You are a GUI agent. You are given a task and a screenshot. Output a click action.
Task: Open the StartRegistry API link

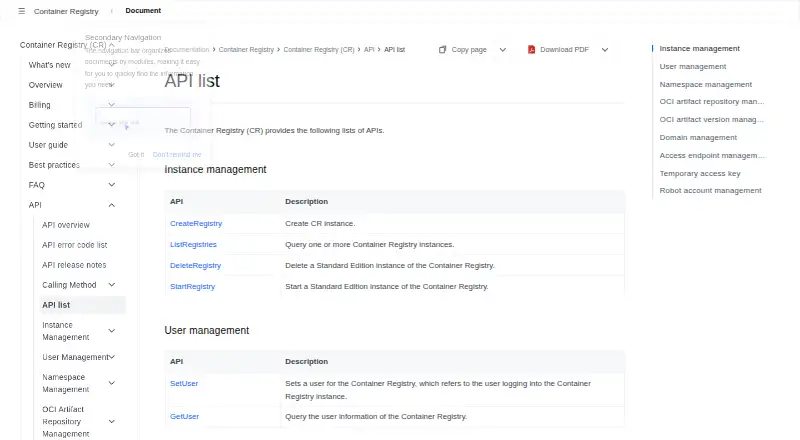[192, 286]
